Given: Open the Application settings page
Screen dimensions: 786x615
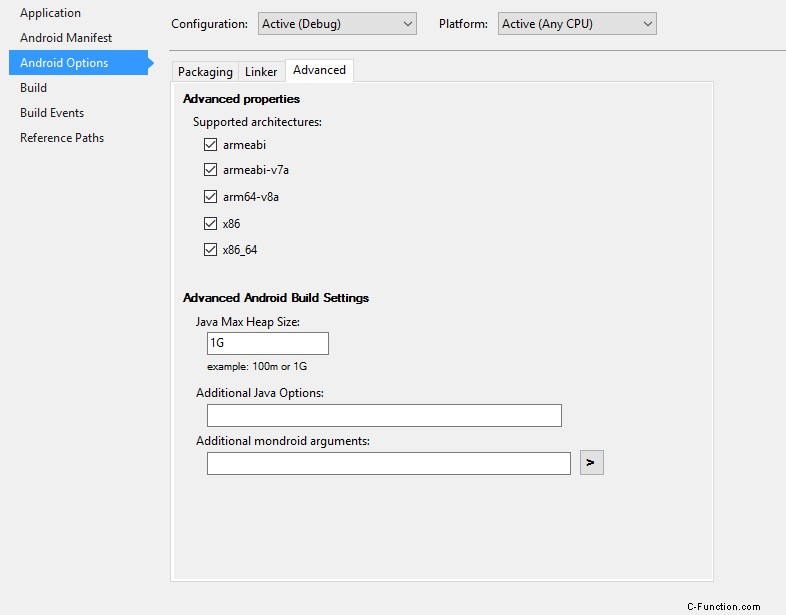Looking at the screenshot, I should click(x=50, y=13).
